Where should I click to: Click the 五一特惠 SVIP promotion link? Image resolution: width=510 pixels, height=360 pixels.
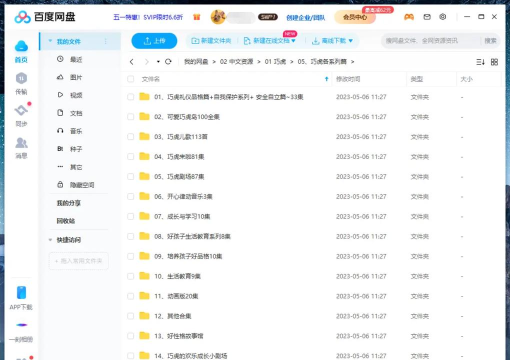point(148,17)
